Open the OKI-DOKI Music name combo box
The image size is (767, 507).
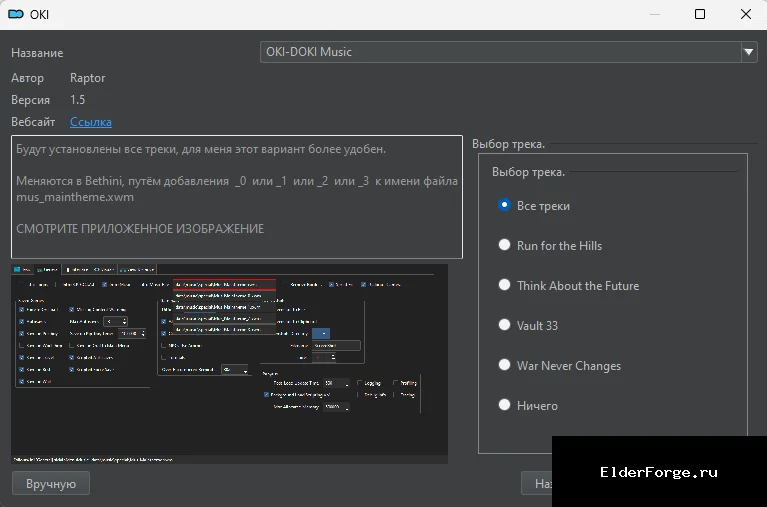pos(500,52)
